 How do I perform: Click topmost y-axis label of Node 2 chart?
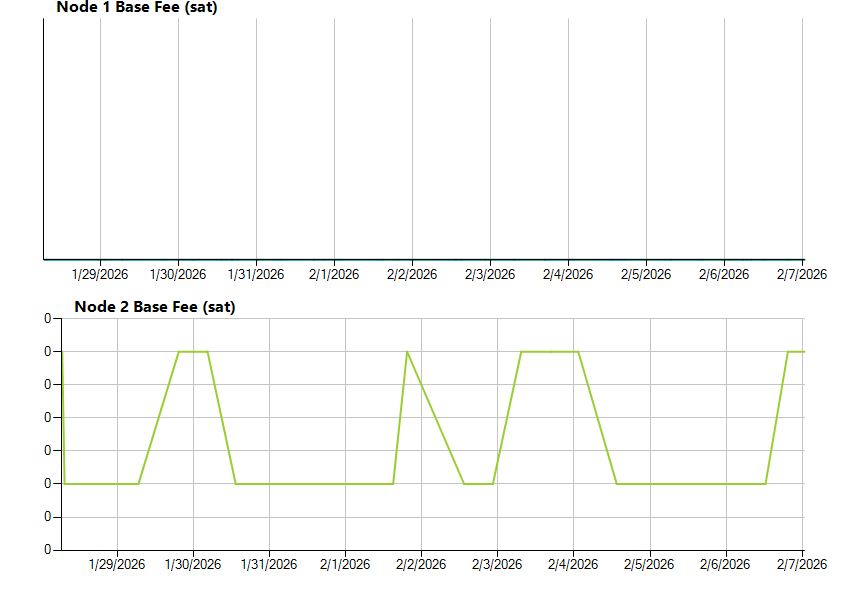46,319
